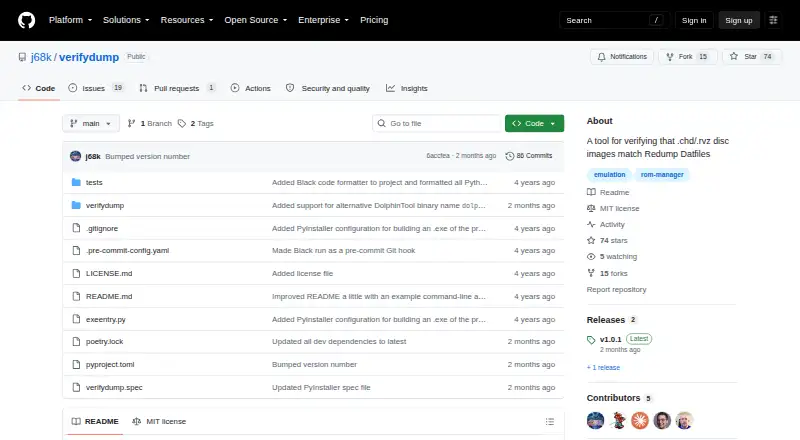View the 2 Tags link
800x440 pixels.
[196, 124]
